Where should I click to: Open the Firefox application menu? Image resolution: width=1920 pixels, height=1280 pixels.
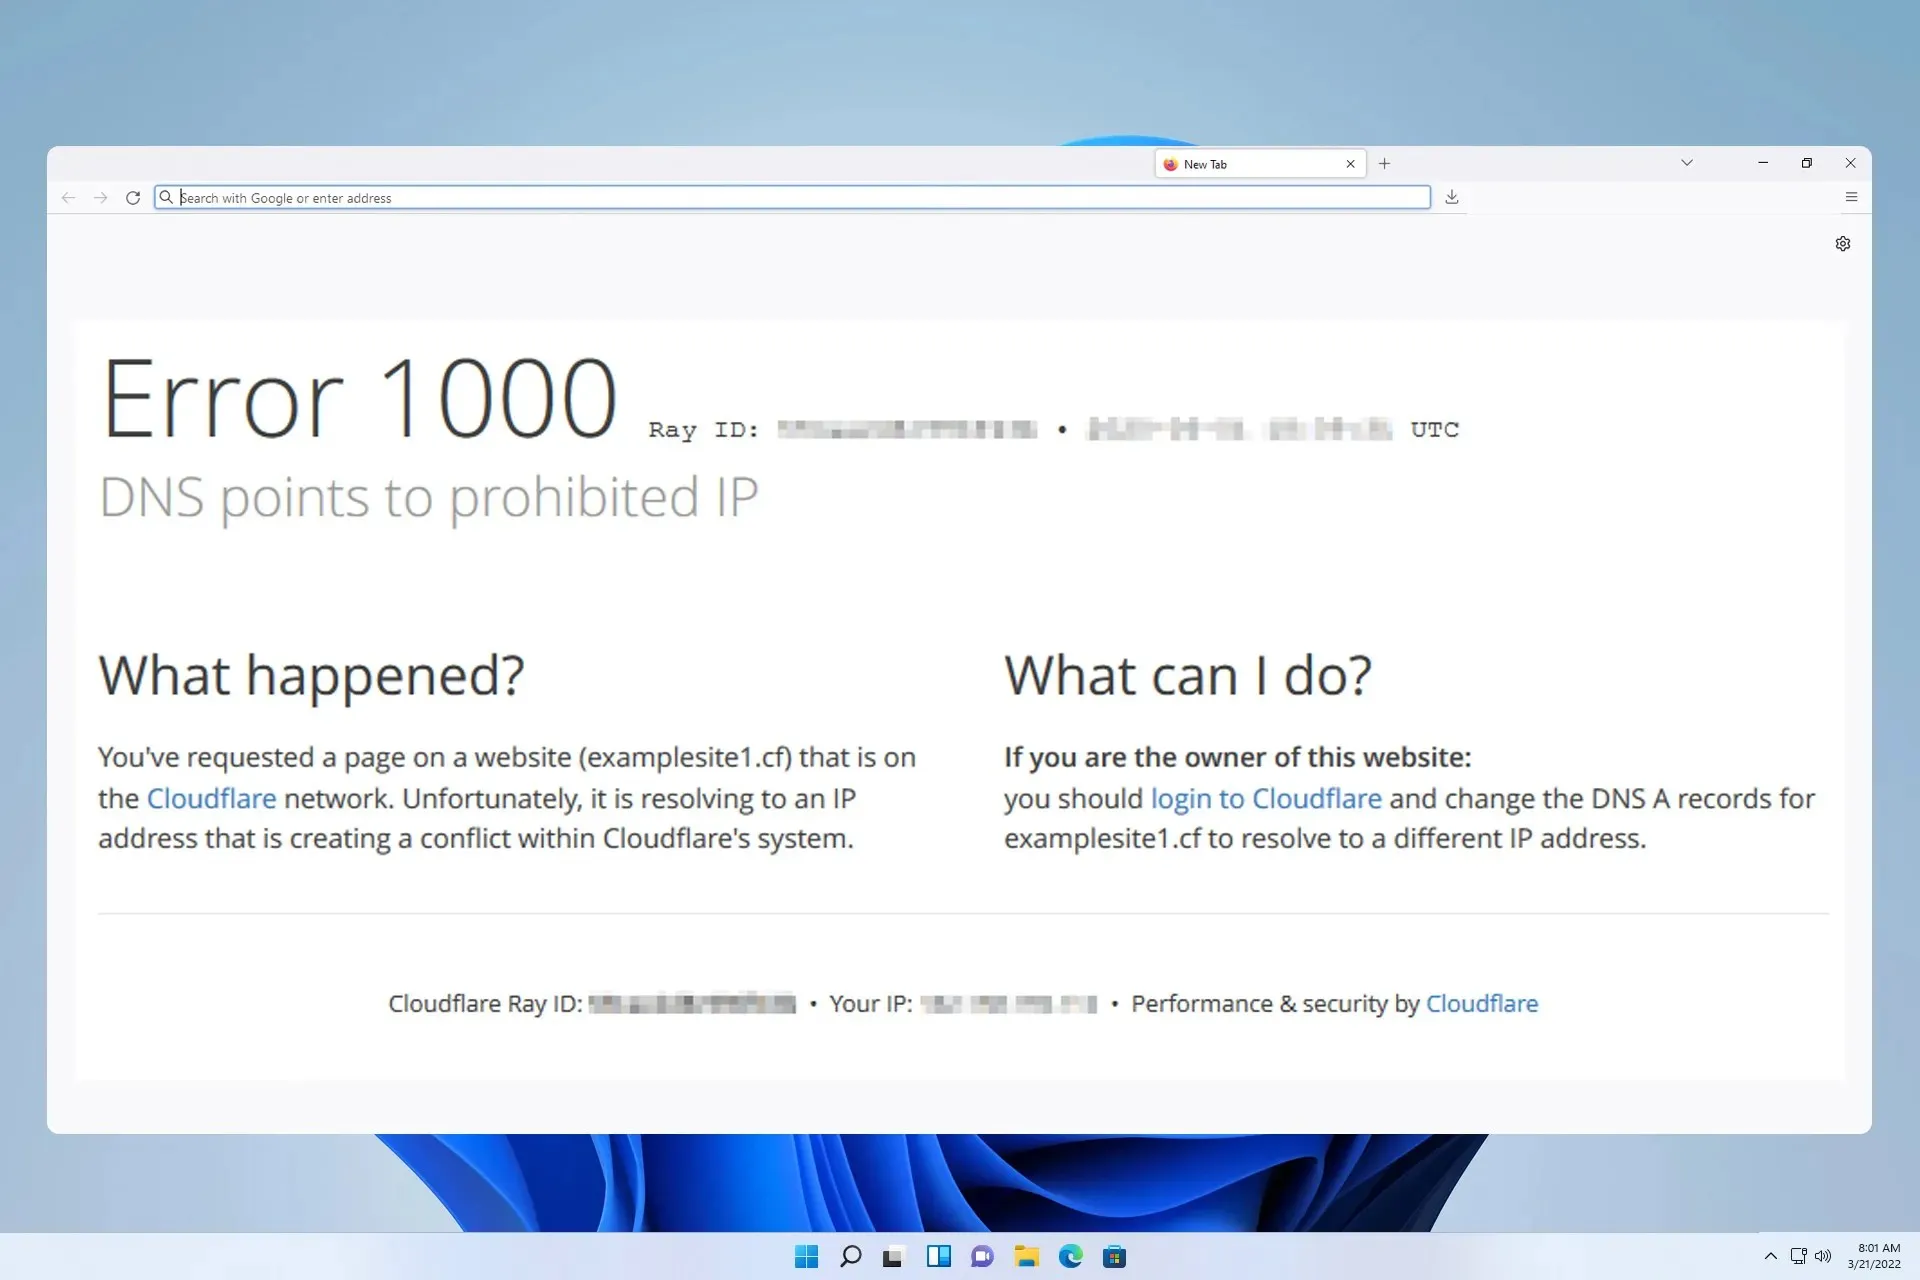pyautogui.click(x=1851, y=198)
